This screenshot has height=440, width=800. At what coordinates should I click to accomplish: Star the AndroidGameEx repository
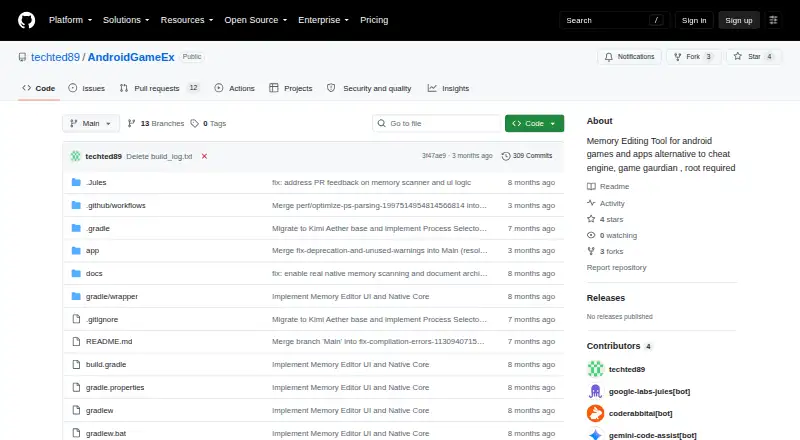click(x=754, y=57)
